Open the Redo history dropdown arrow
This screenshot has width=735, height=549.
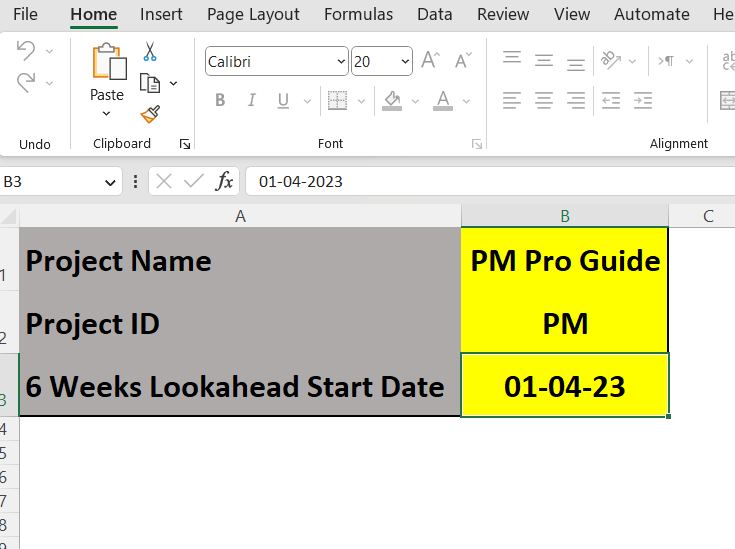pyautogui.click(x=49, y=83)
